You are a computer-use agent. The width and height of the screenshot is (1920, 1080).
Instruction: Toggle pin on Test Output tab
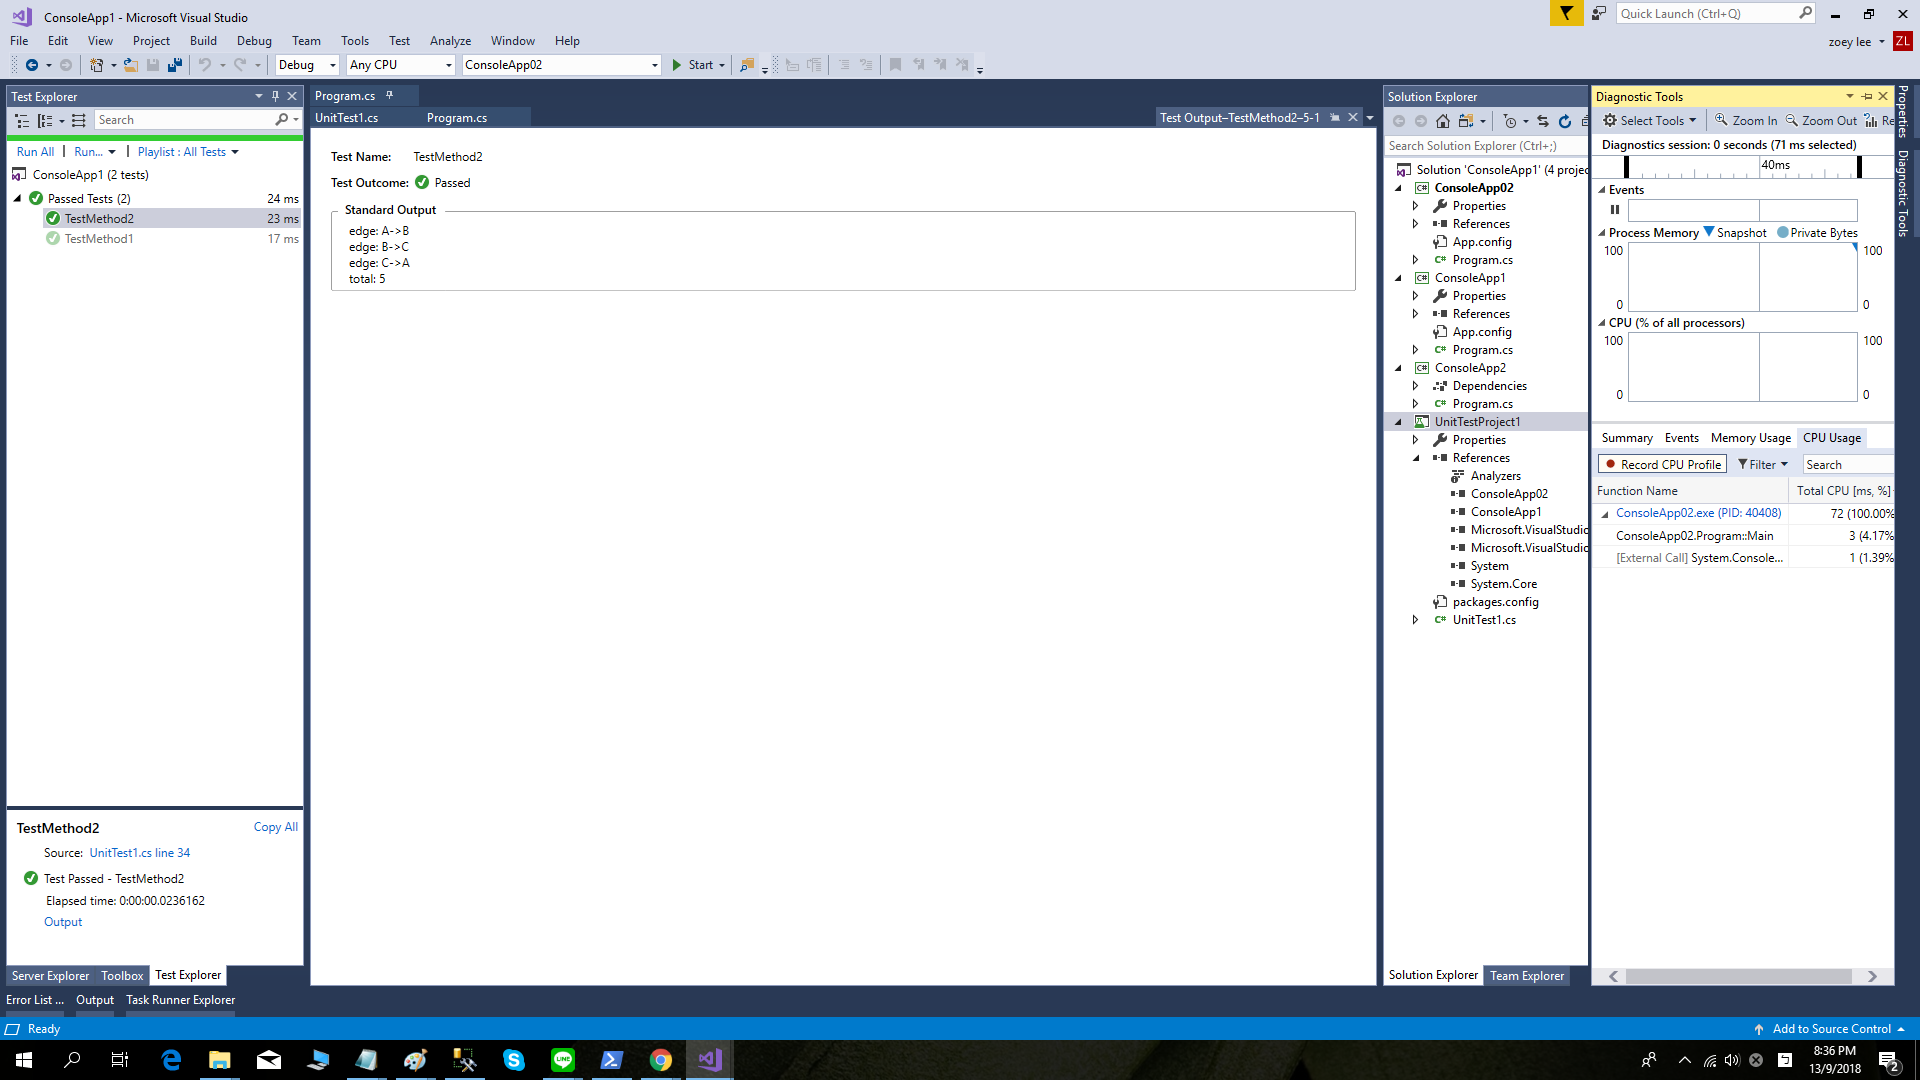[x=1335, y=118]
